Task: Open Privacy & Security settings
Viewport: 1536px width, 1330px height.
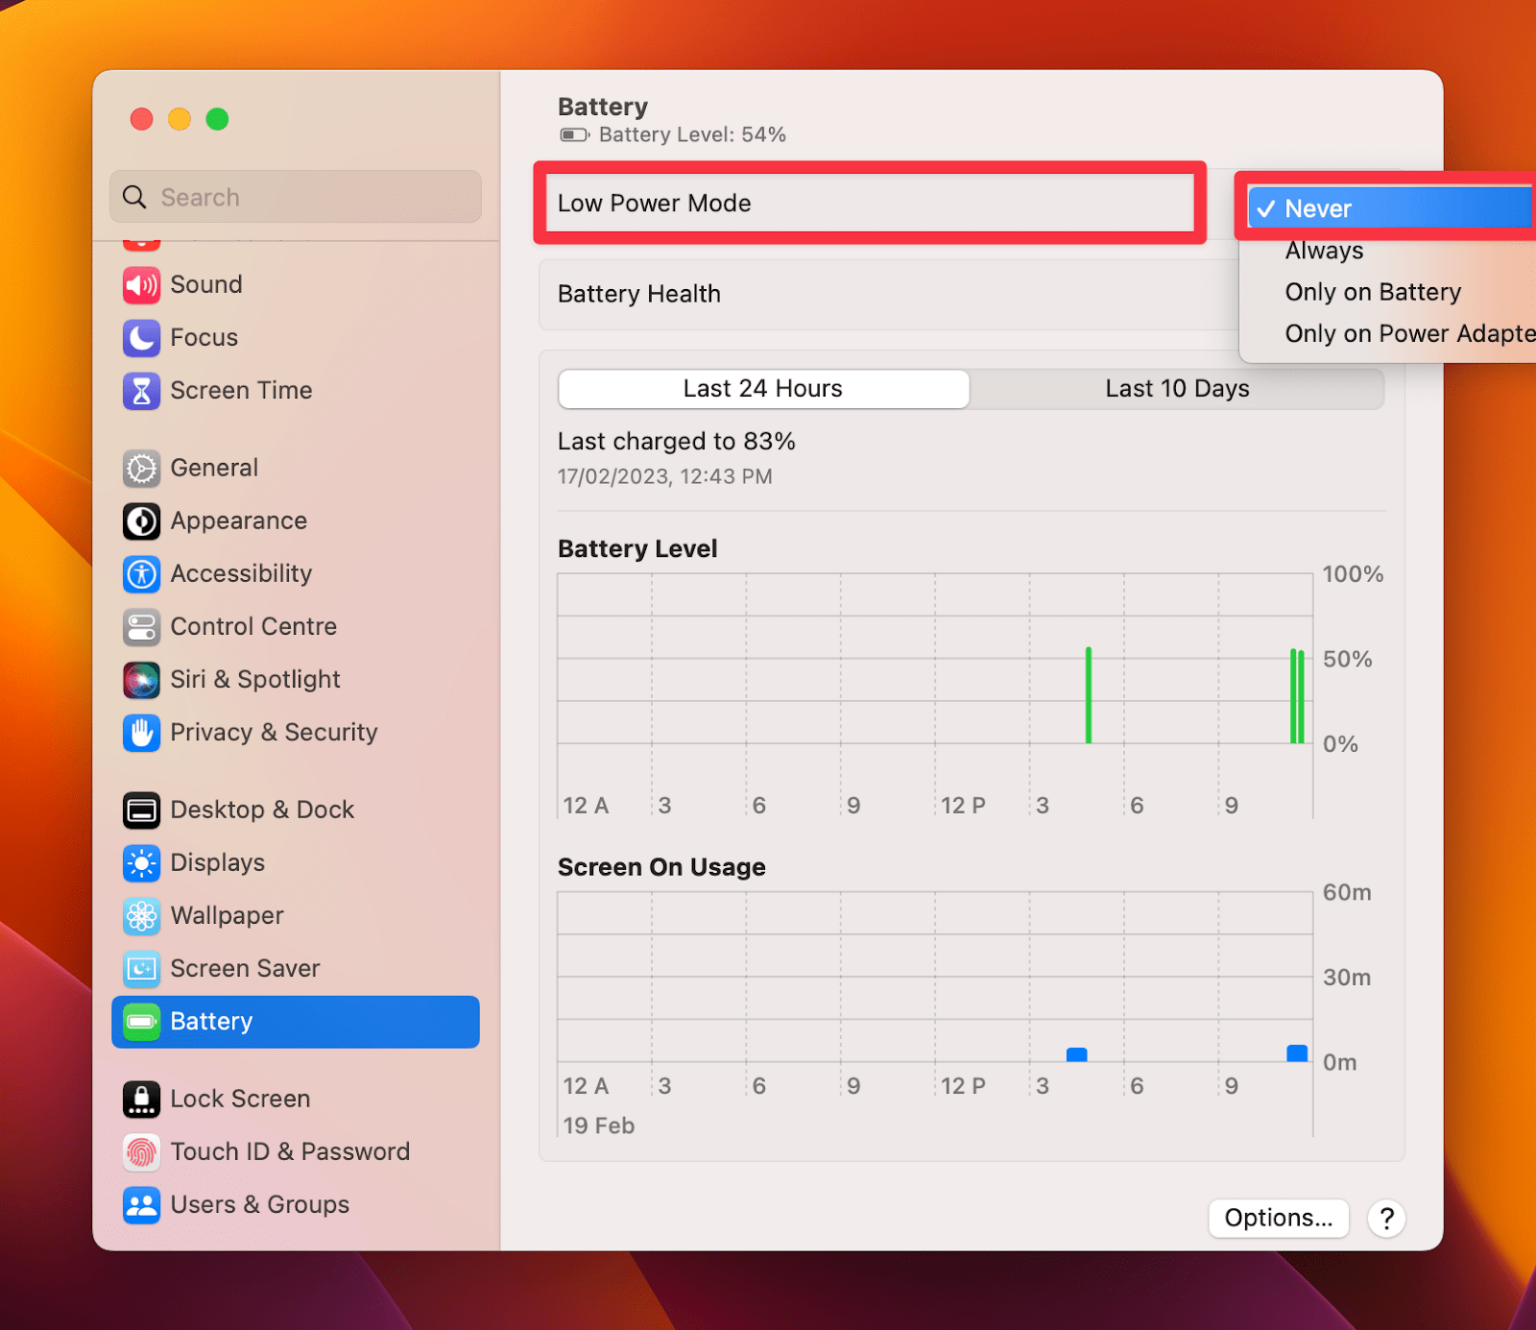Action: (x=141, y=733)
